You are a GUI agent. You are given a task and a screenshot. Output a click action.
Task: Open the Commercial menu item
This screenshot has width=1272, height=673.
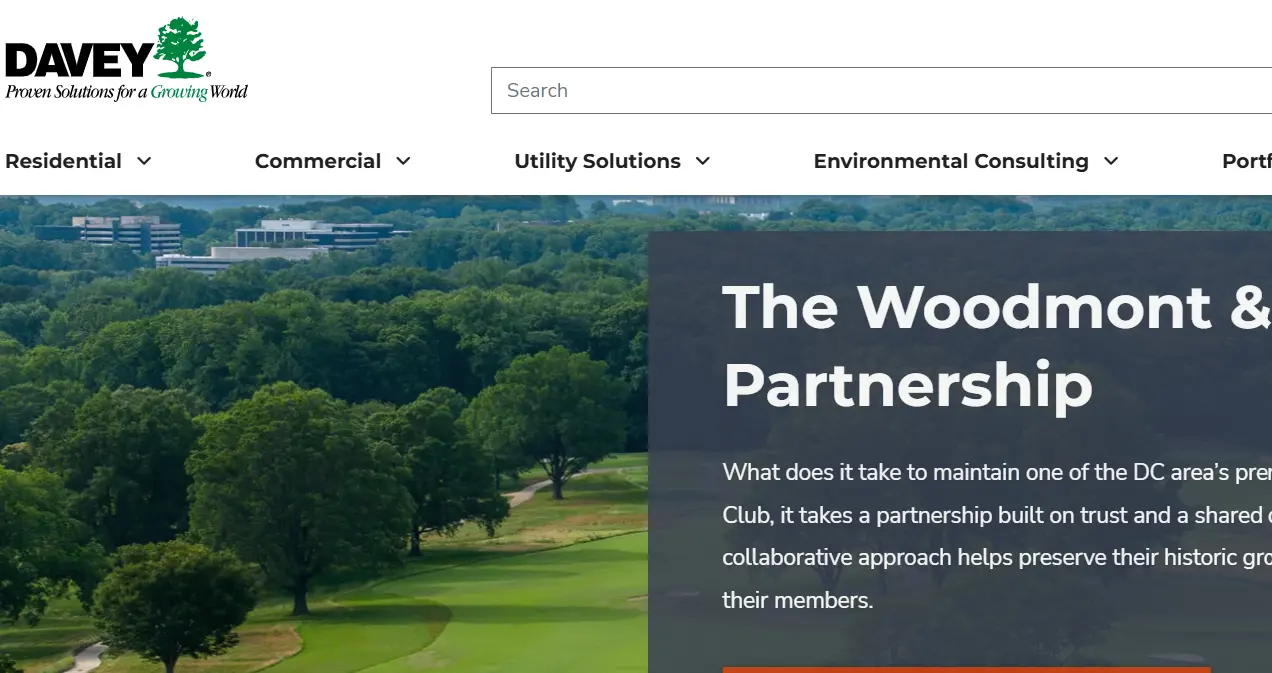(318, 161)
